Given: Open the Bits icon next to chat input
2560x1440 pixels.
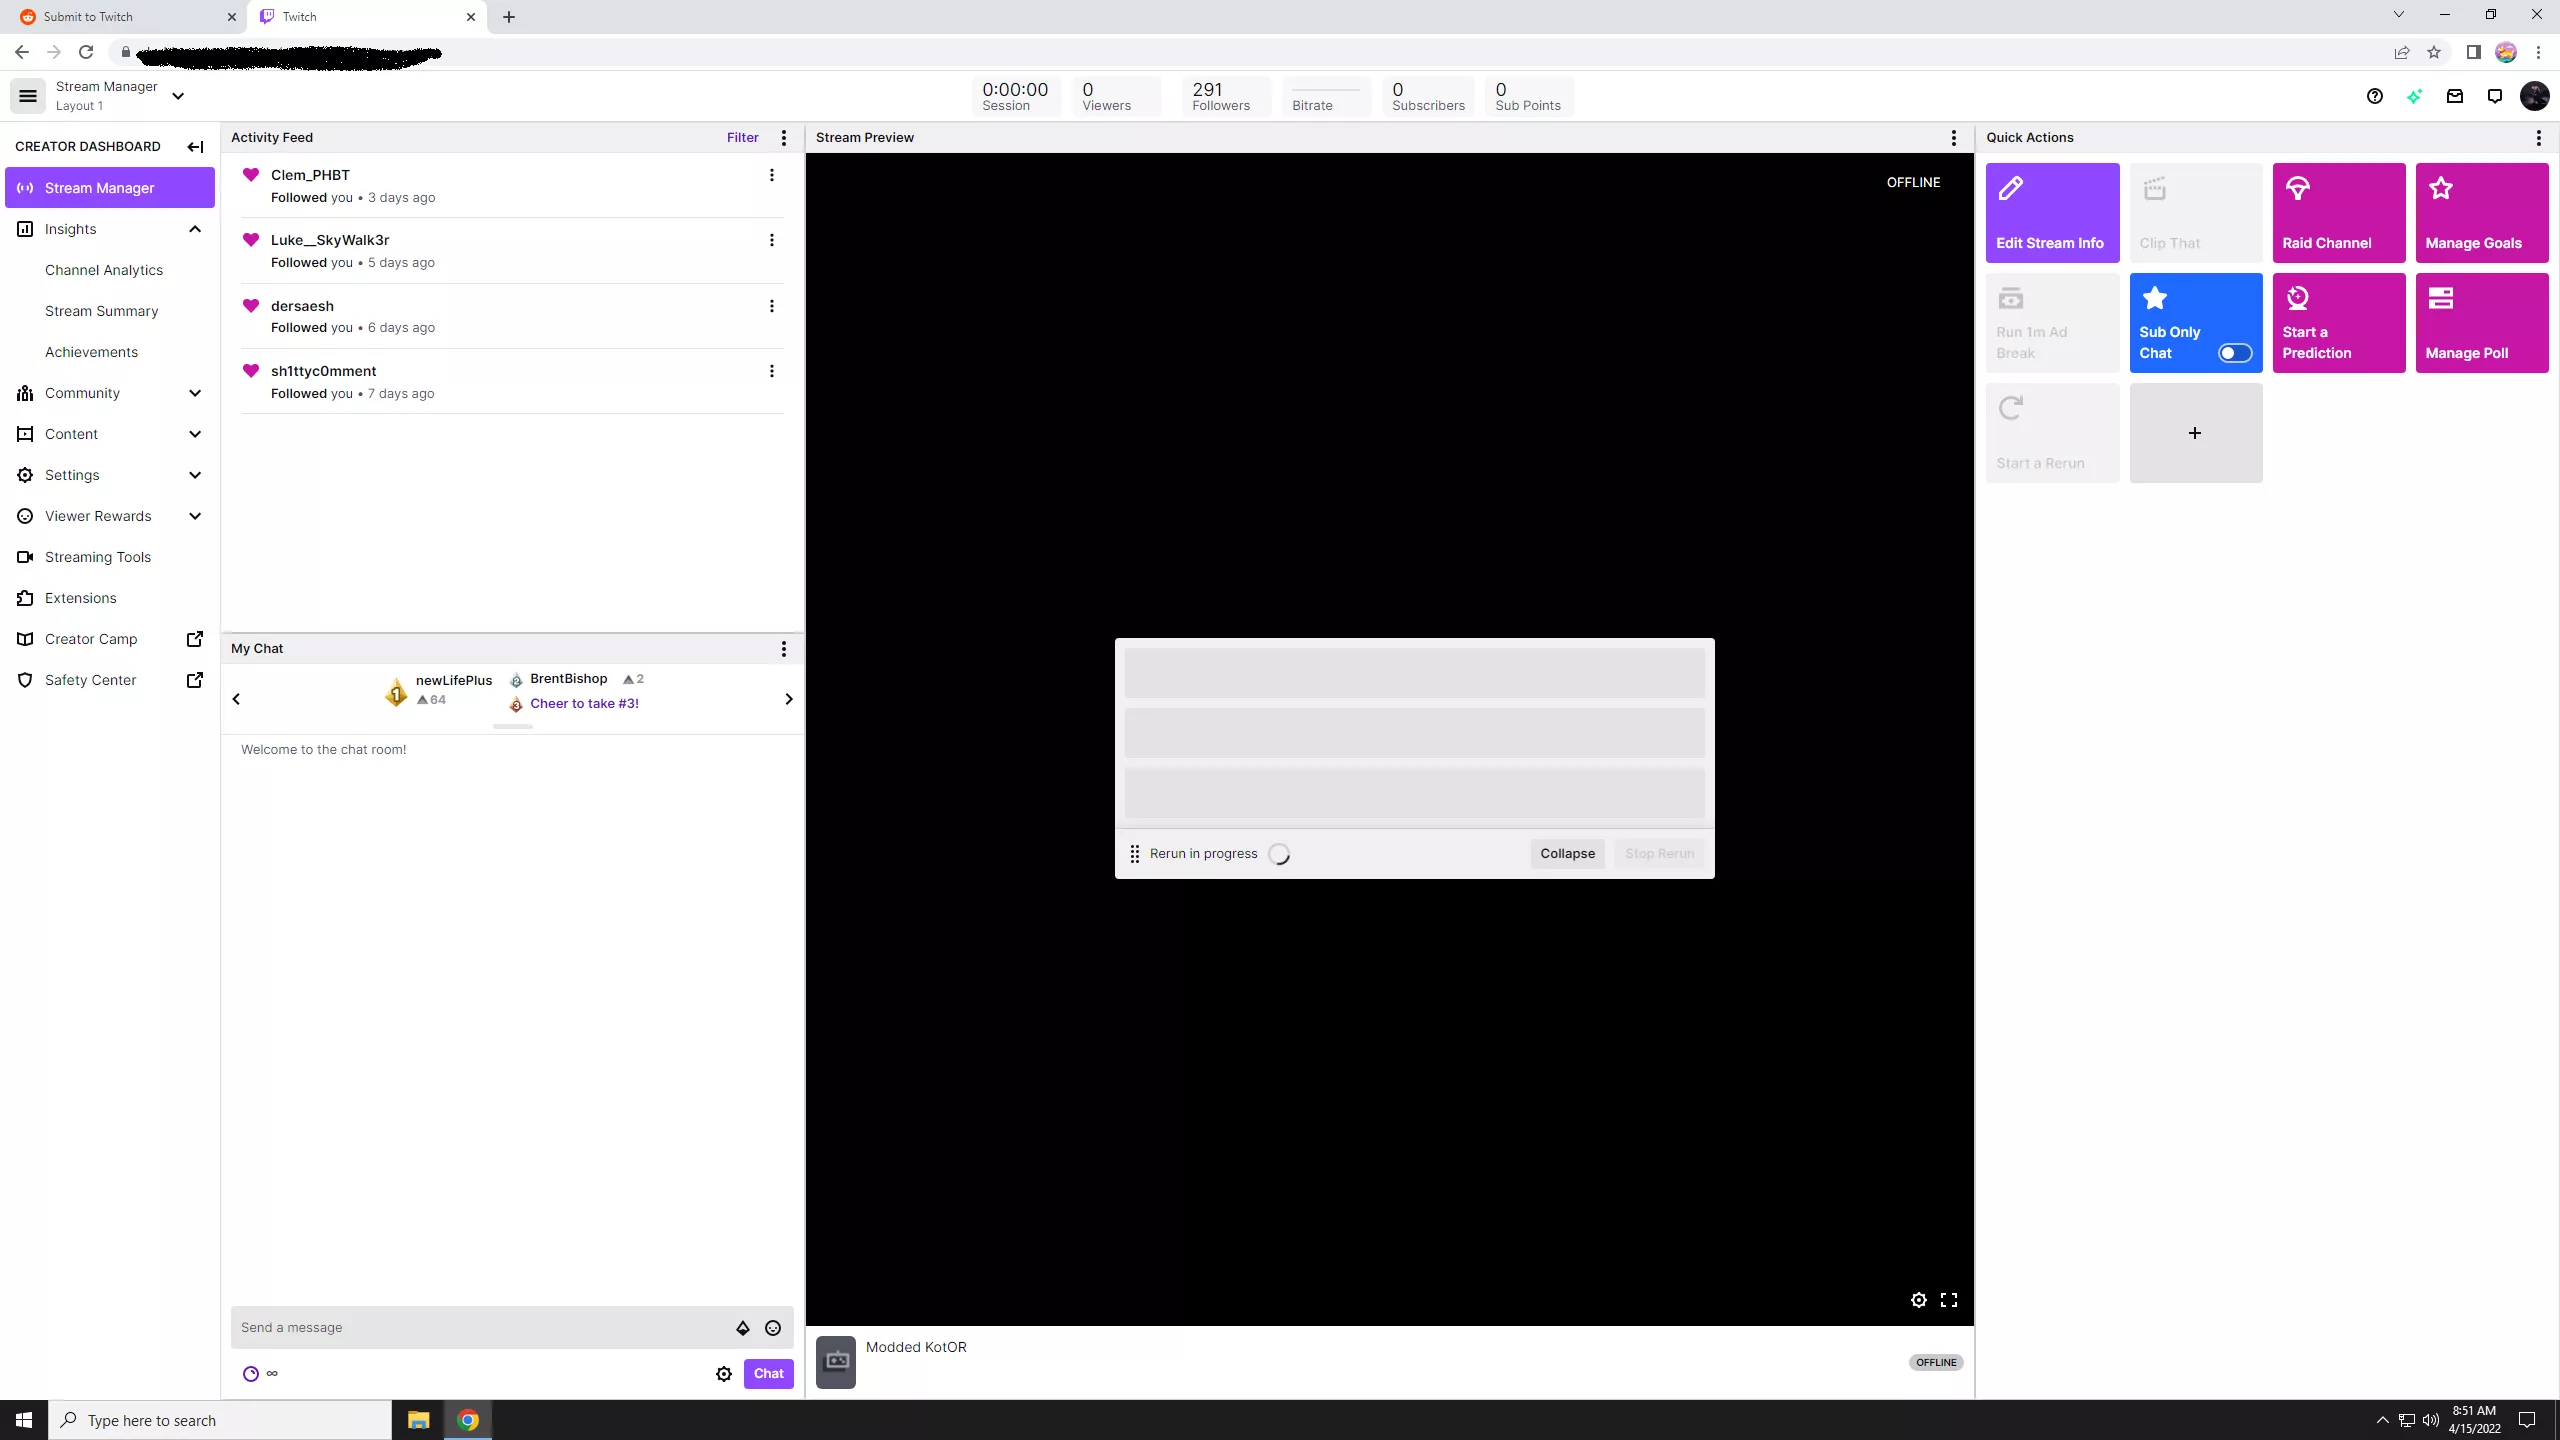Looking at the screenshot, I should pyautogui.click(x=742, y=1328).
